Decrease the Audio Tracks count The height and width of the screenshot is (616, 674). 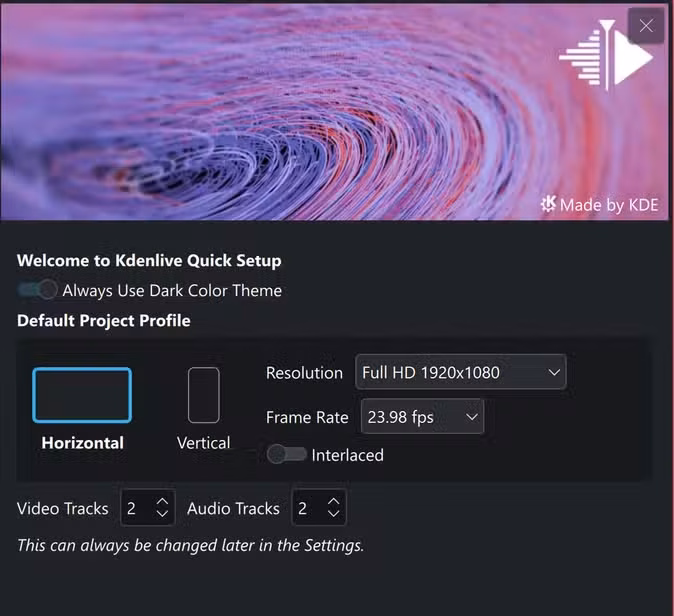click(x=334, y=513)
